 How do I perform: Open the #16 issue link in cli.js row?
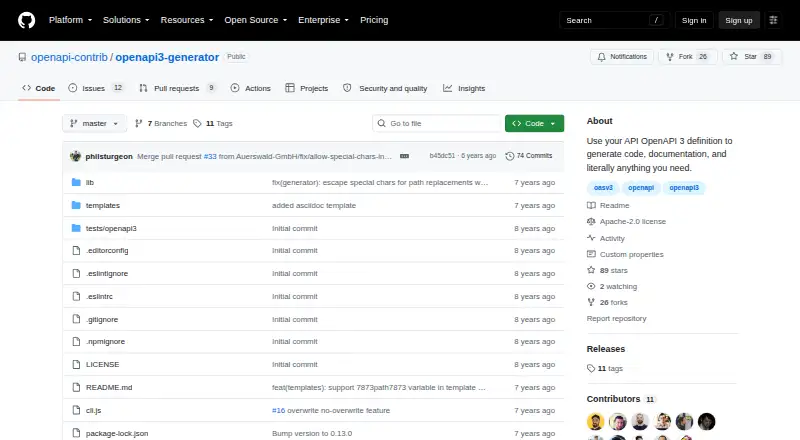tap(279, 410)
